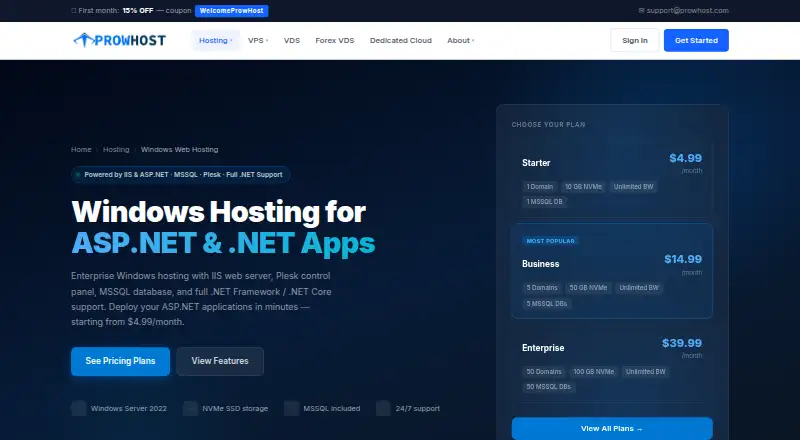Click the 50 Domains tag in Enterprise

pyautogui.click(x=544, y=372)
